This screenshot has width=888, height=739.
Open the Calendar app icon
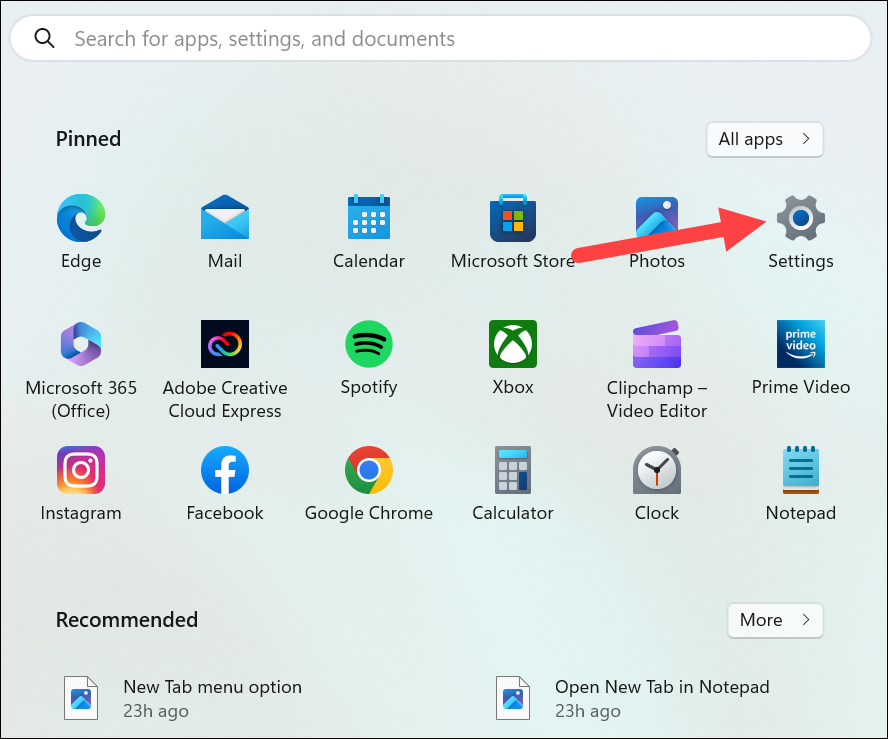coord(369,219)
